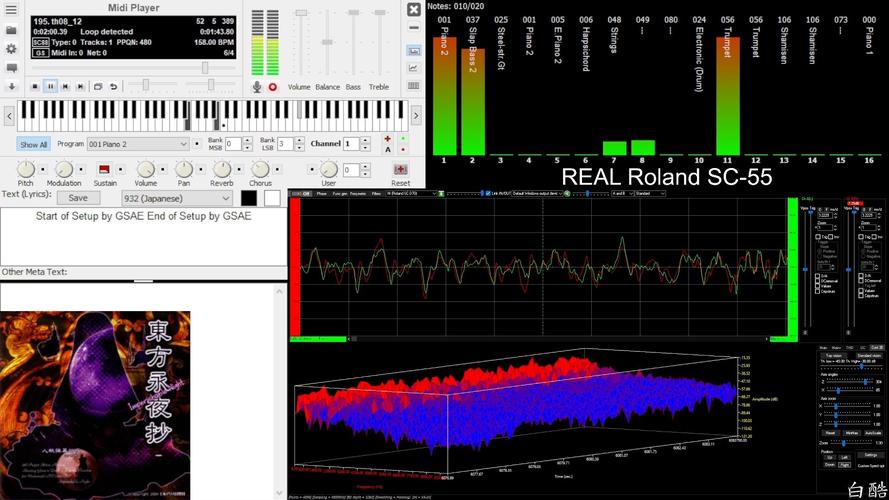
Task: Select the graph view icon at right edge
Action: [x=414, y=68]
